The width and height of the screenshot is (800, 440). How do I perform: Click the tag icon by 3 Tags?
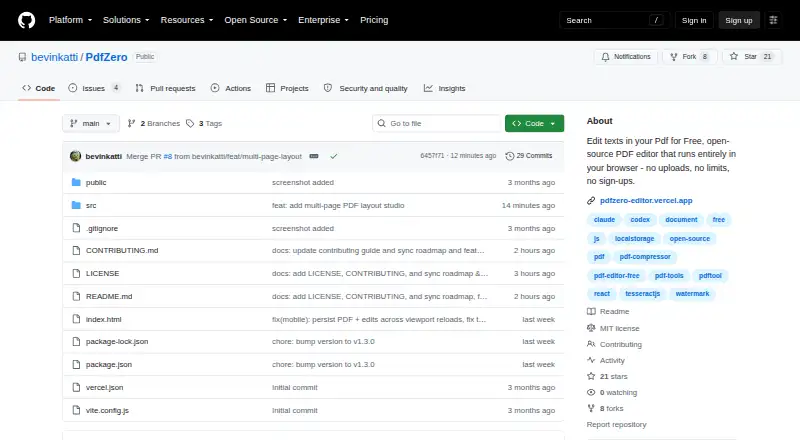pyautogui.click(x=190, y=124)
